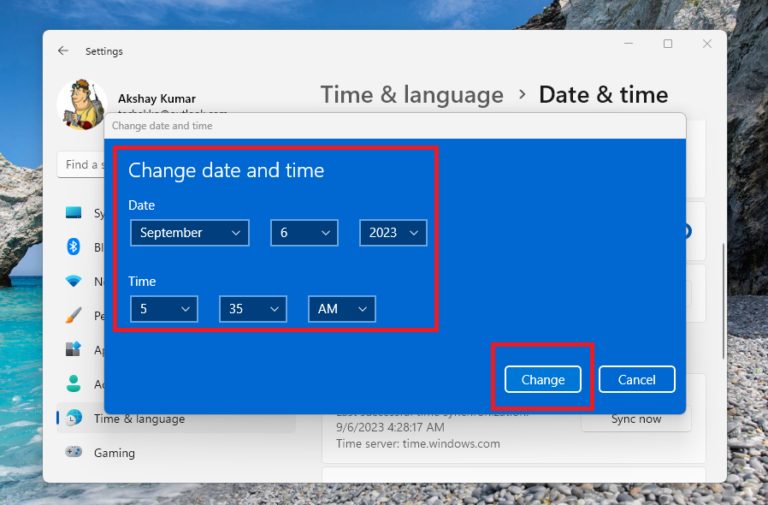Open the minute dropdown showing 35
The height and width of the screenshot is (505, 768).
click(x=253, y=309)
